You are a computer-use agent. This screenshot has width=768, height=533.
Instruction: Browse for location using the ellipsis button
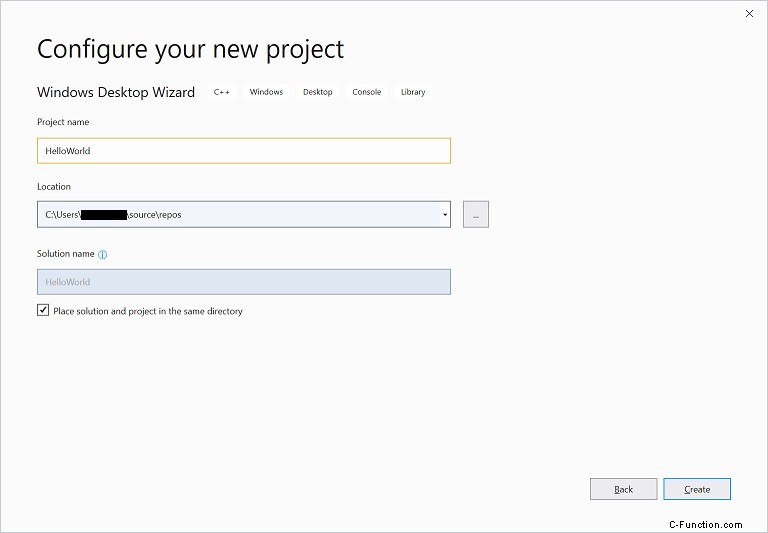tap(476, 215)
